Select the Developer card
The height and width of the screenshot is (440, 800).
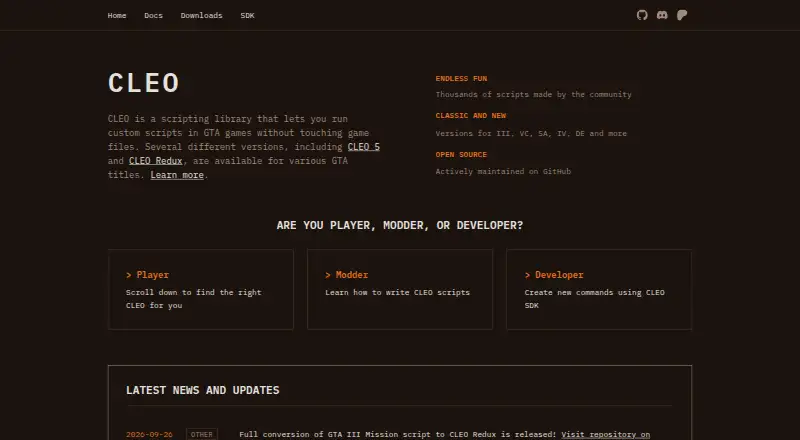(599, 289)
